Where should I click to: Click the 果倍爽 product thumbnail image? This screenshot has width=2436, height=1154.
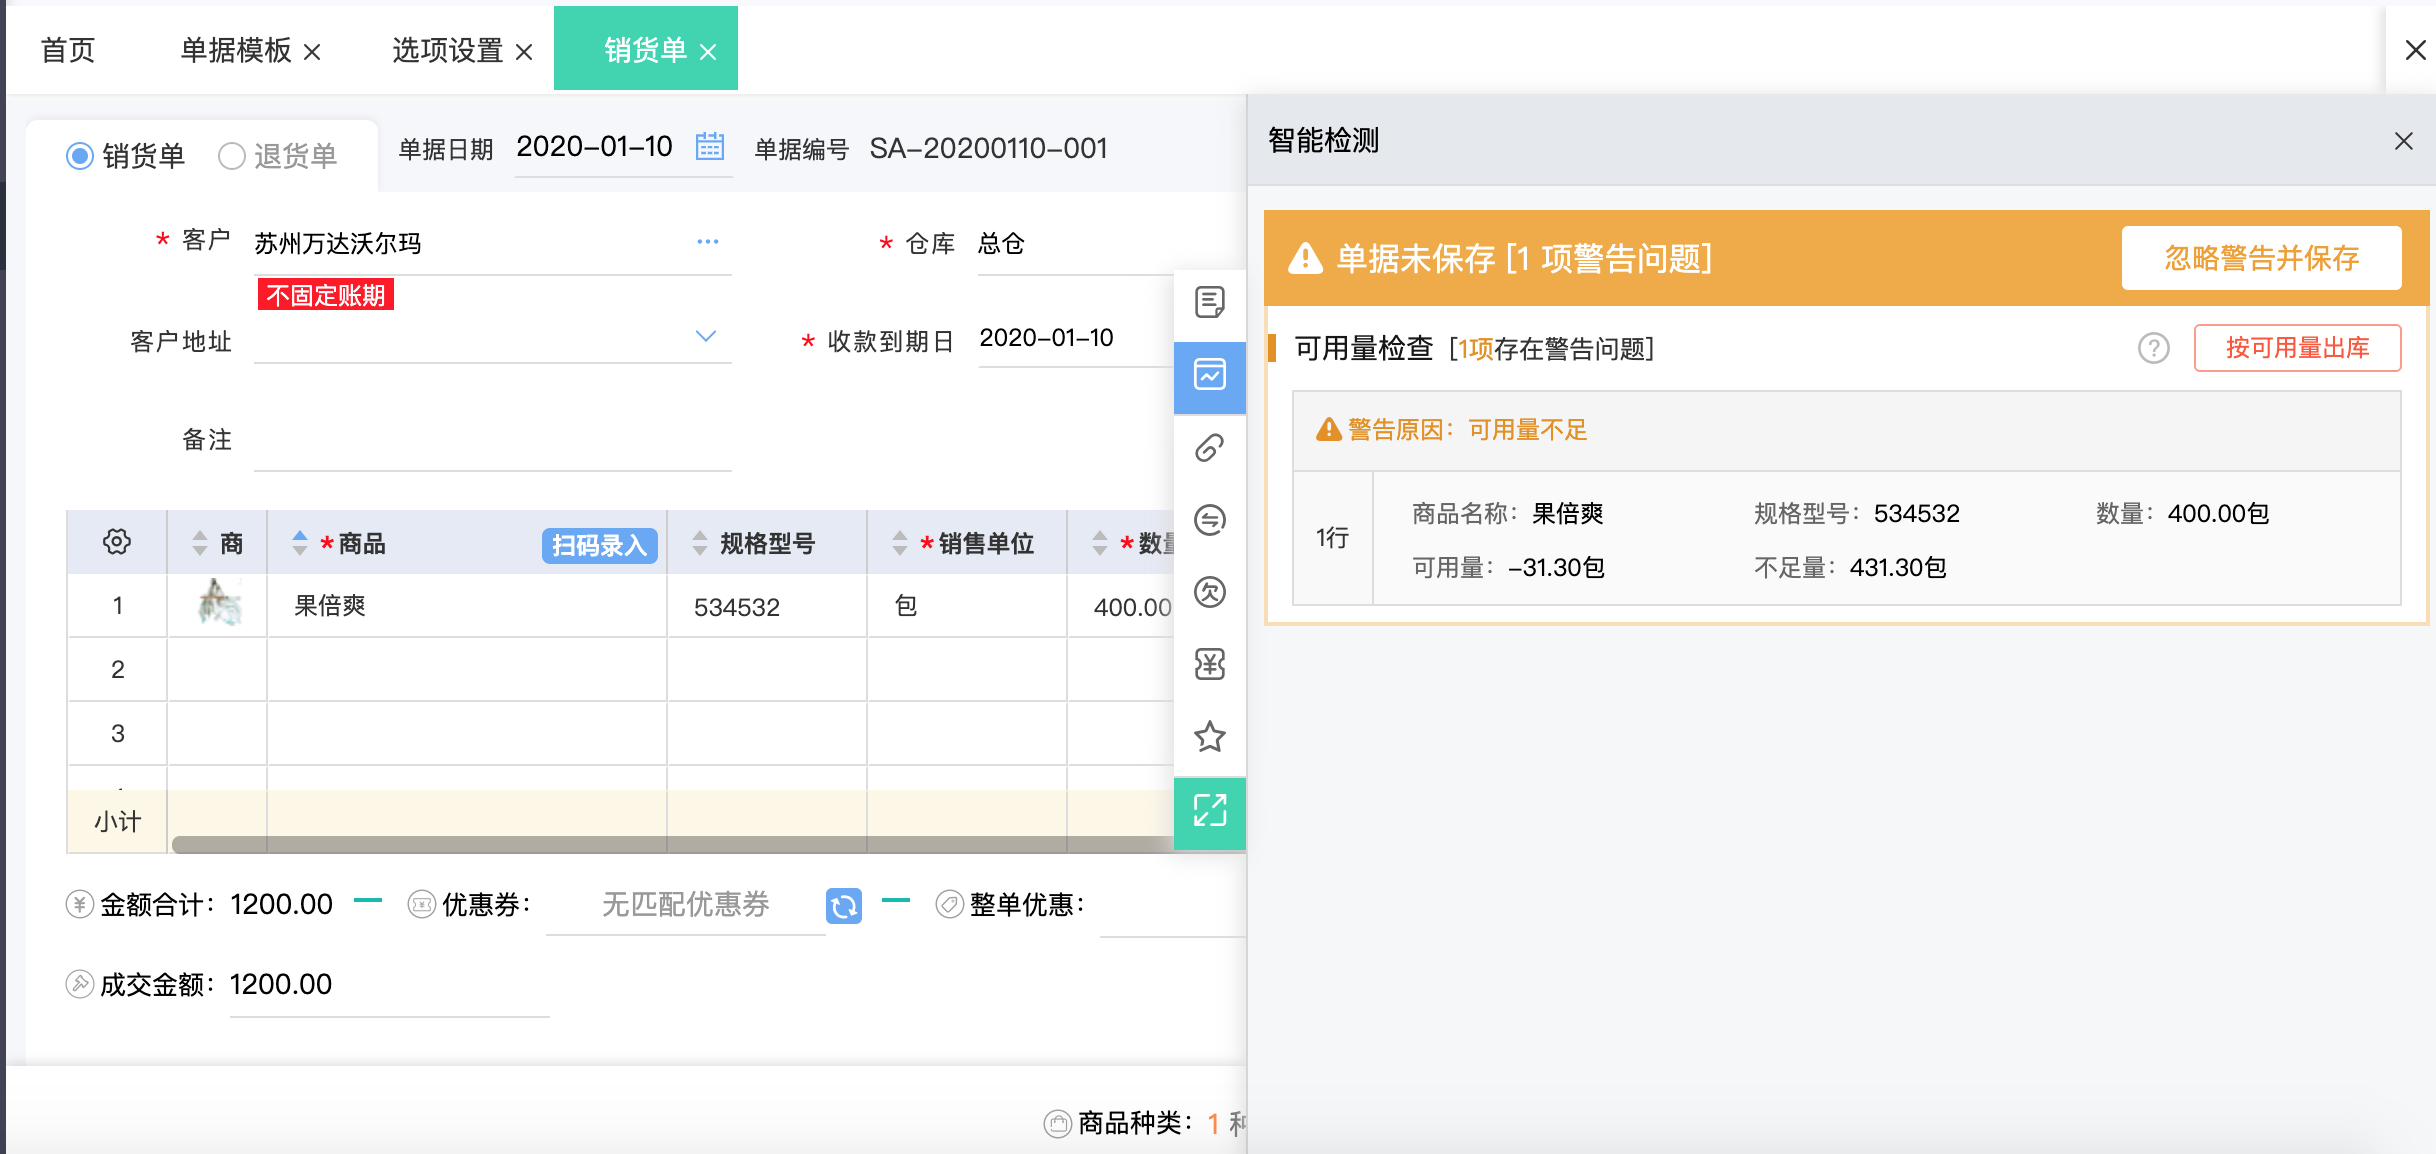216,604
